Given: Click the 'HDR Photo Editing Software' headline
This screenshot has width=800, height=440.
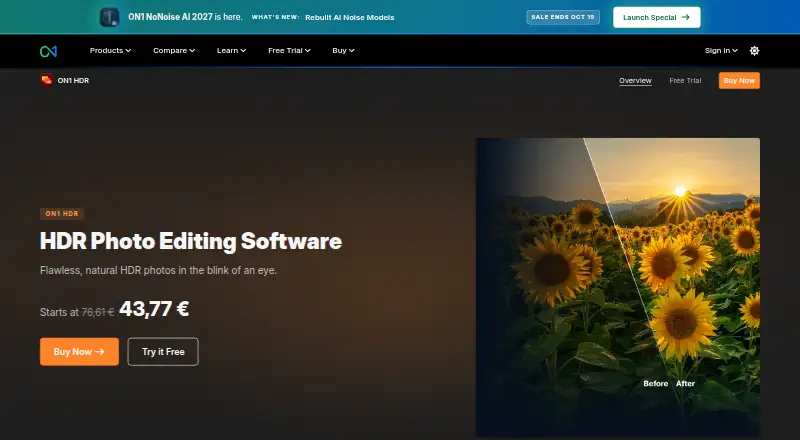Looking at the screenshot, I should click(191, 241).
